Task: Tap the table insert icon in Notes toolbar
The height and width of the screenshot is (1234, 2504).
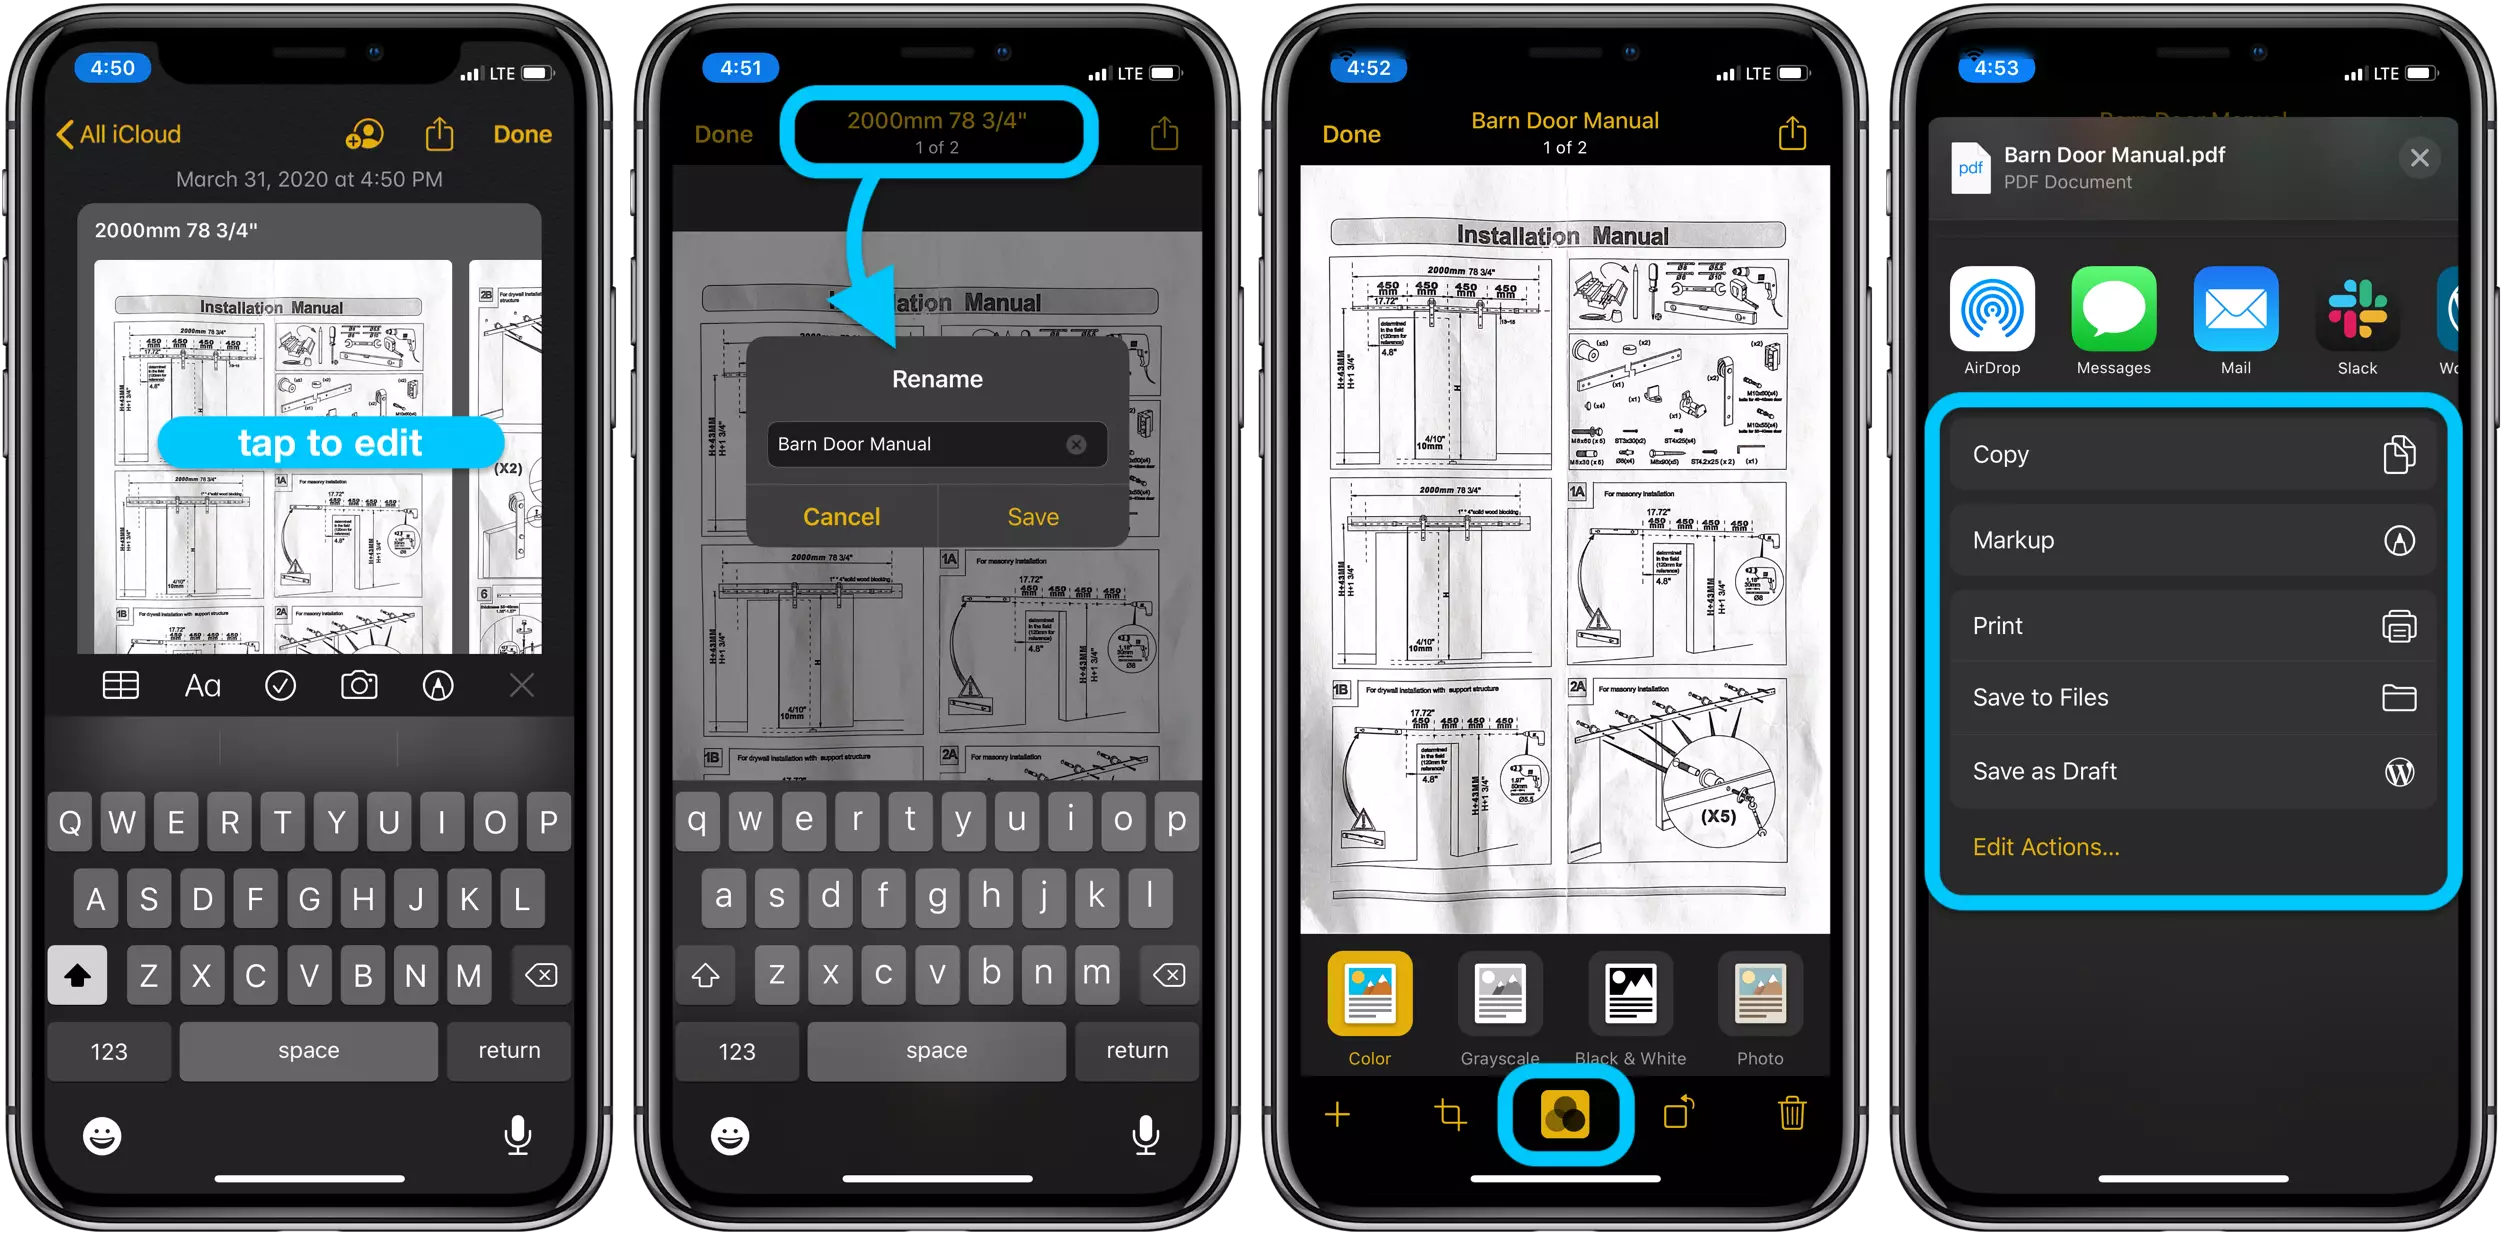Action: click(120, 686)
